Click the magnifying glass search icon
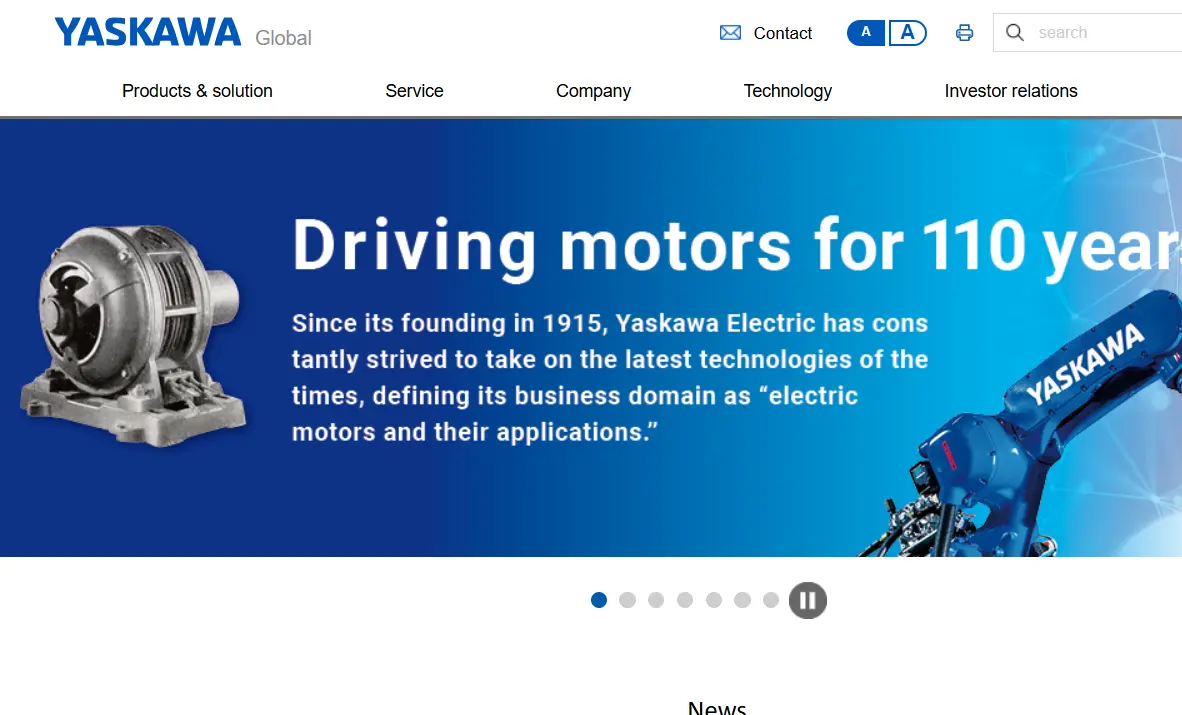 click(1015, 32)
